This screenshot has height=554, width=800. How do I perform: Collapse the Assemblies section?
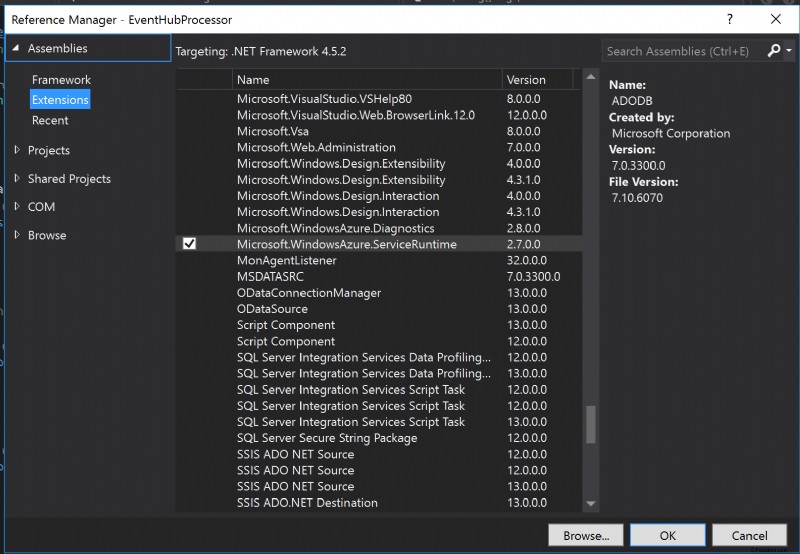coord(17,48)
